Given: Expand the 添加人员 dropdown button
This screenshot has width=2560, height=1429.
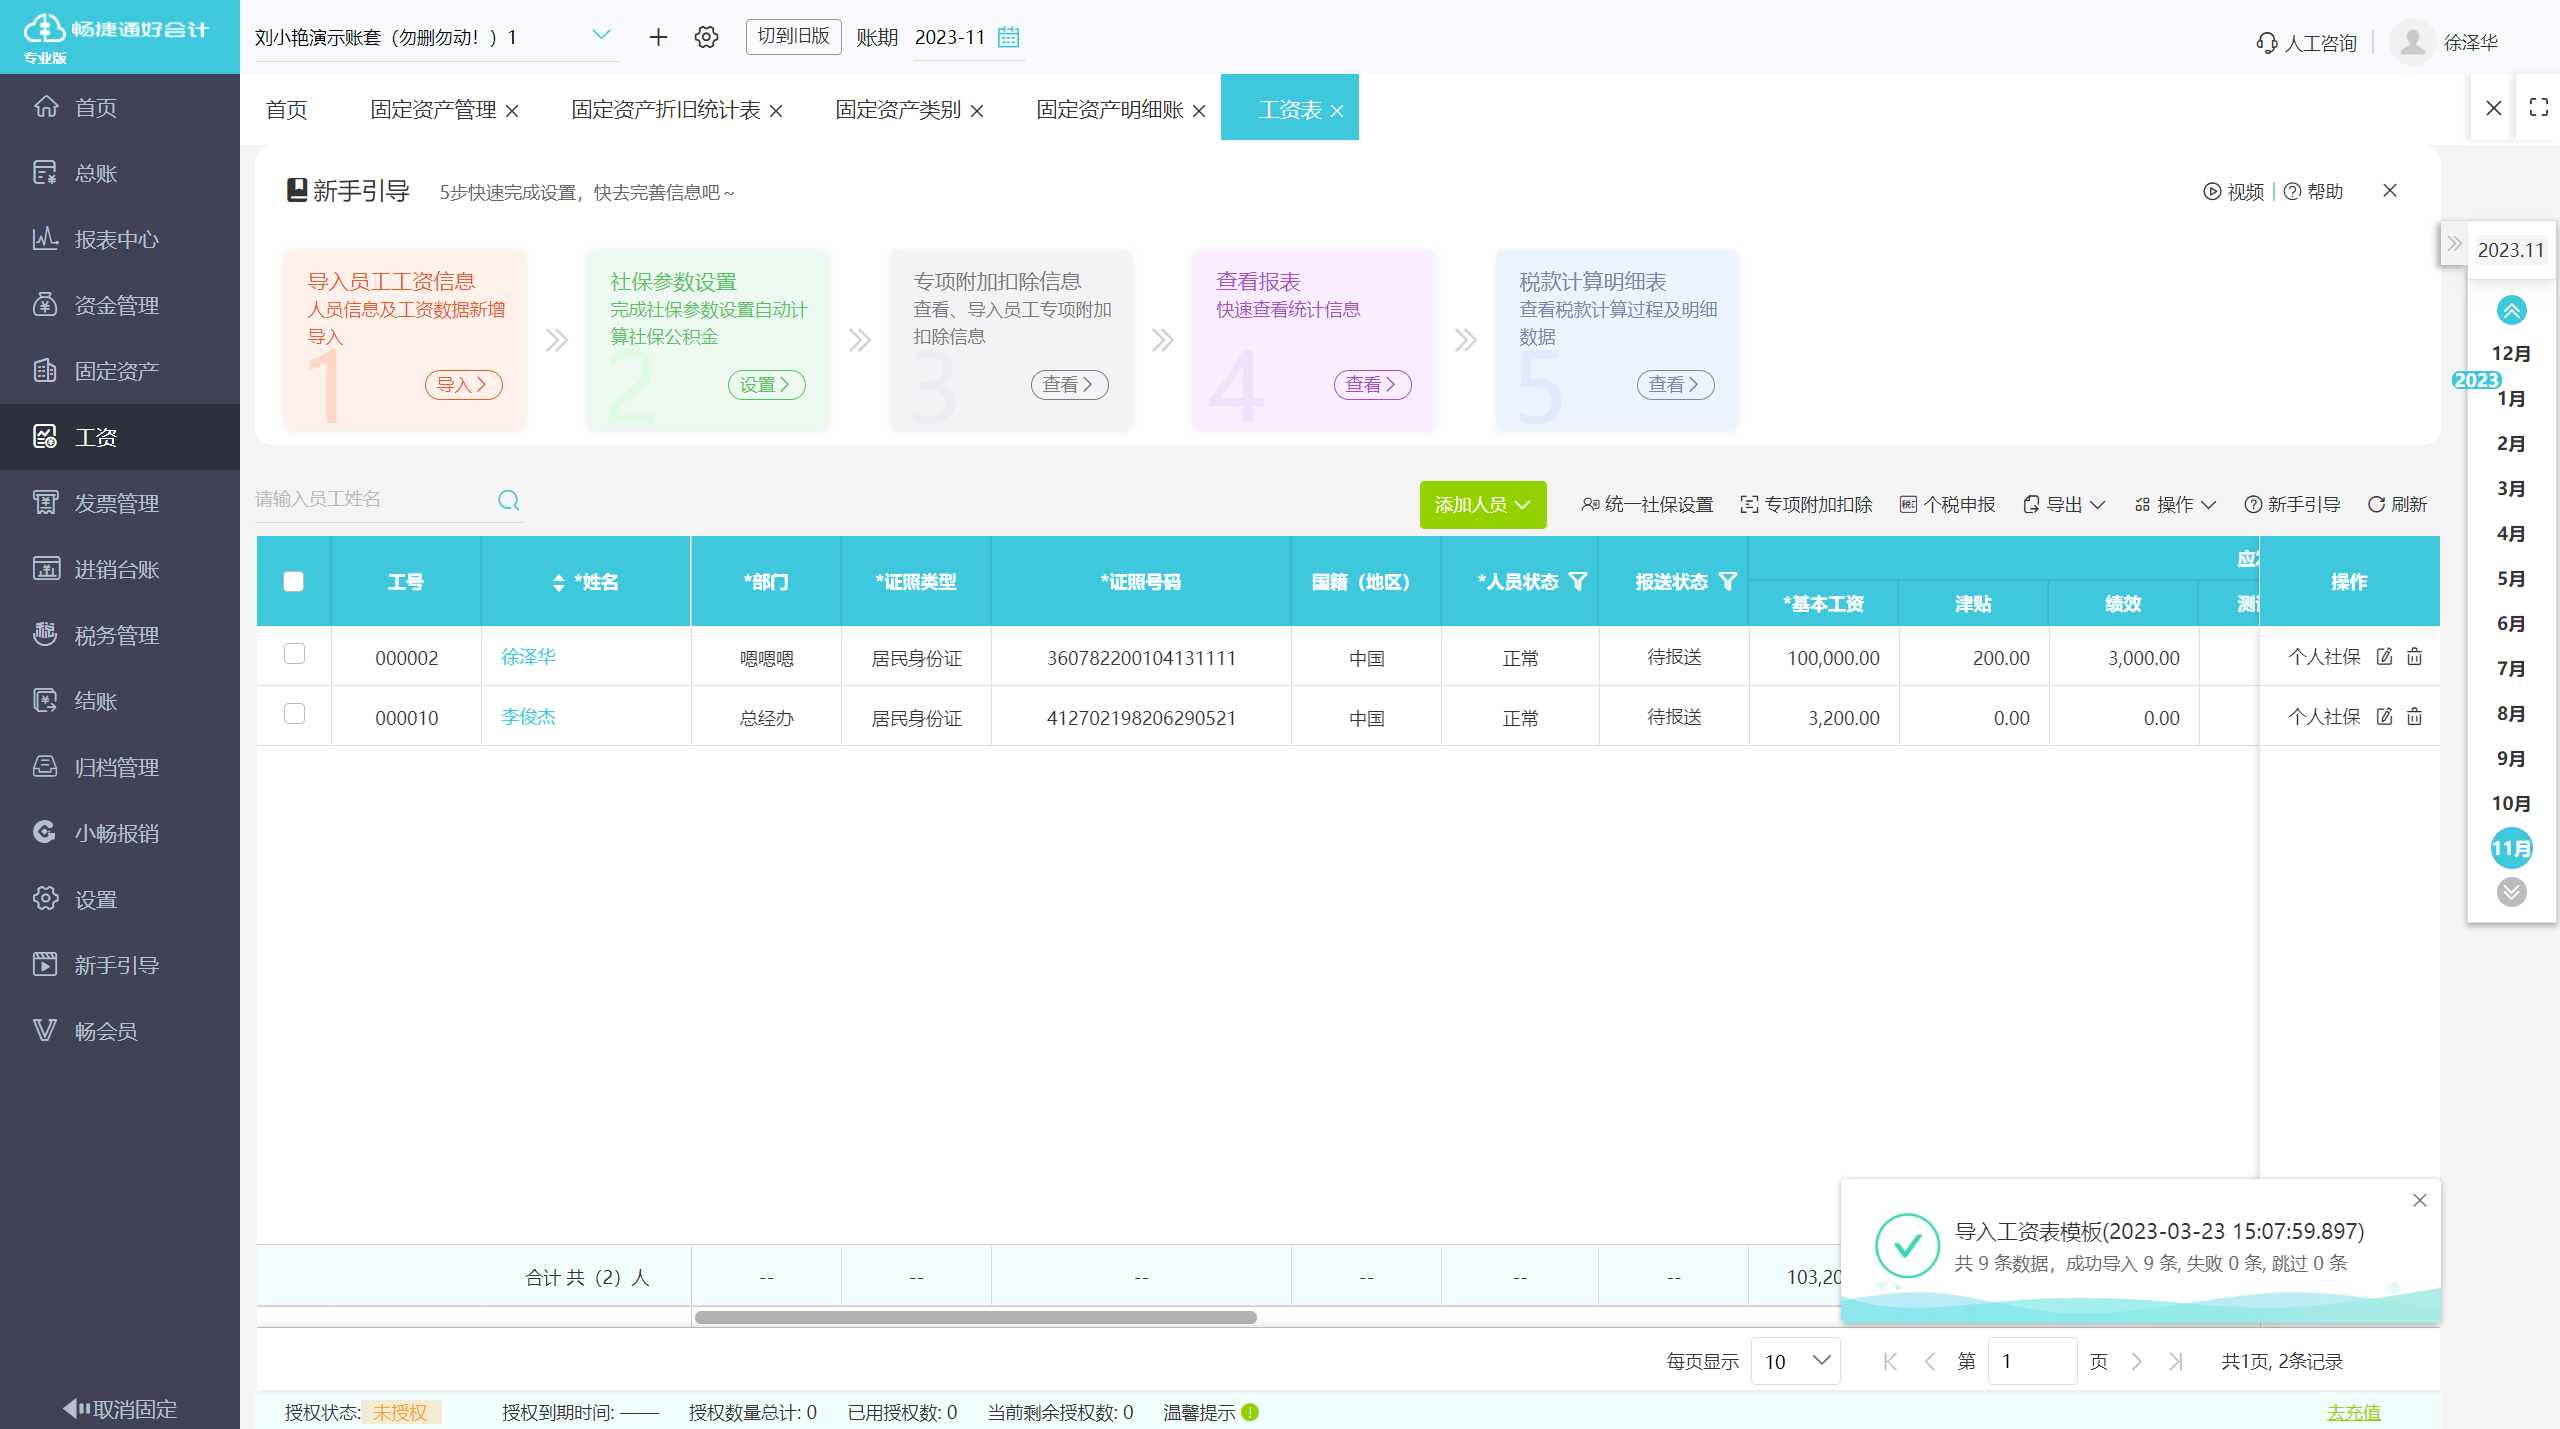Looking at the screenshot, I should (1521, 504).
